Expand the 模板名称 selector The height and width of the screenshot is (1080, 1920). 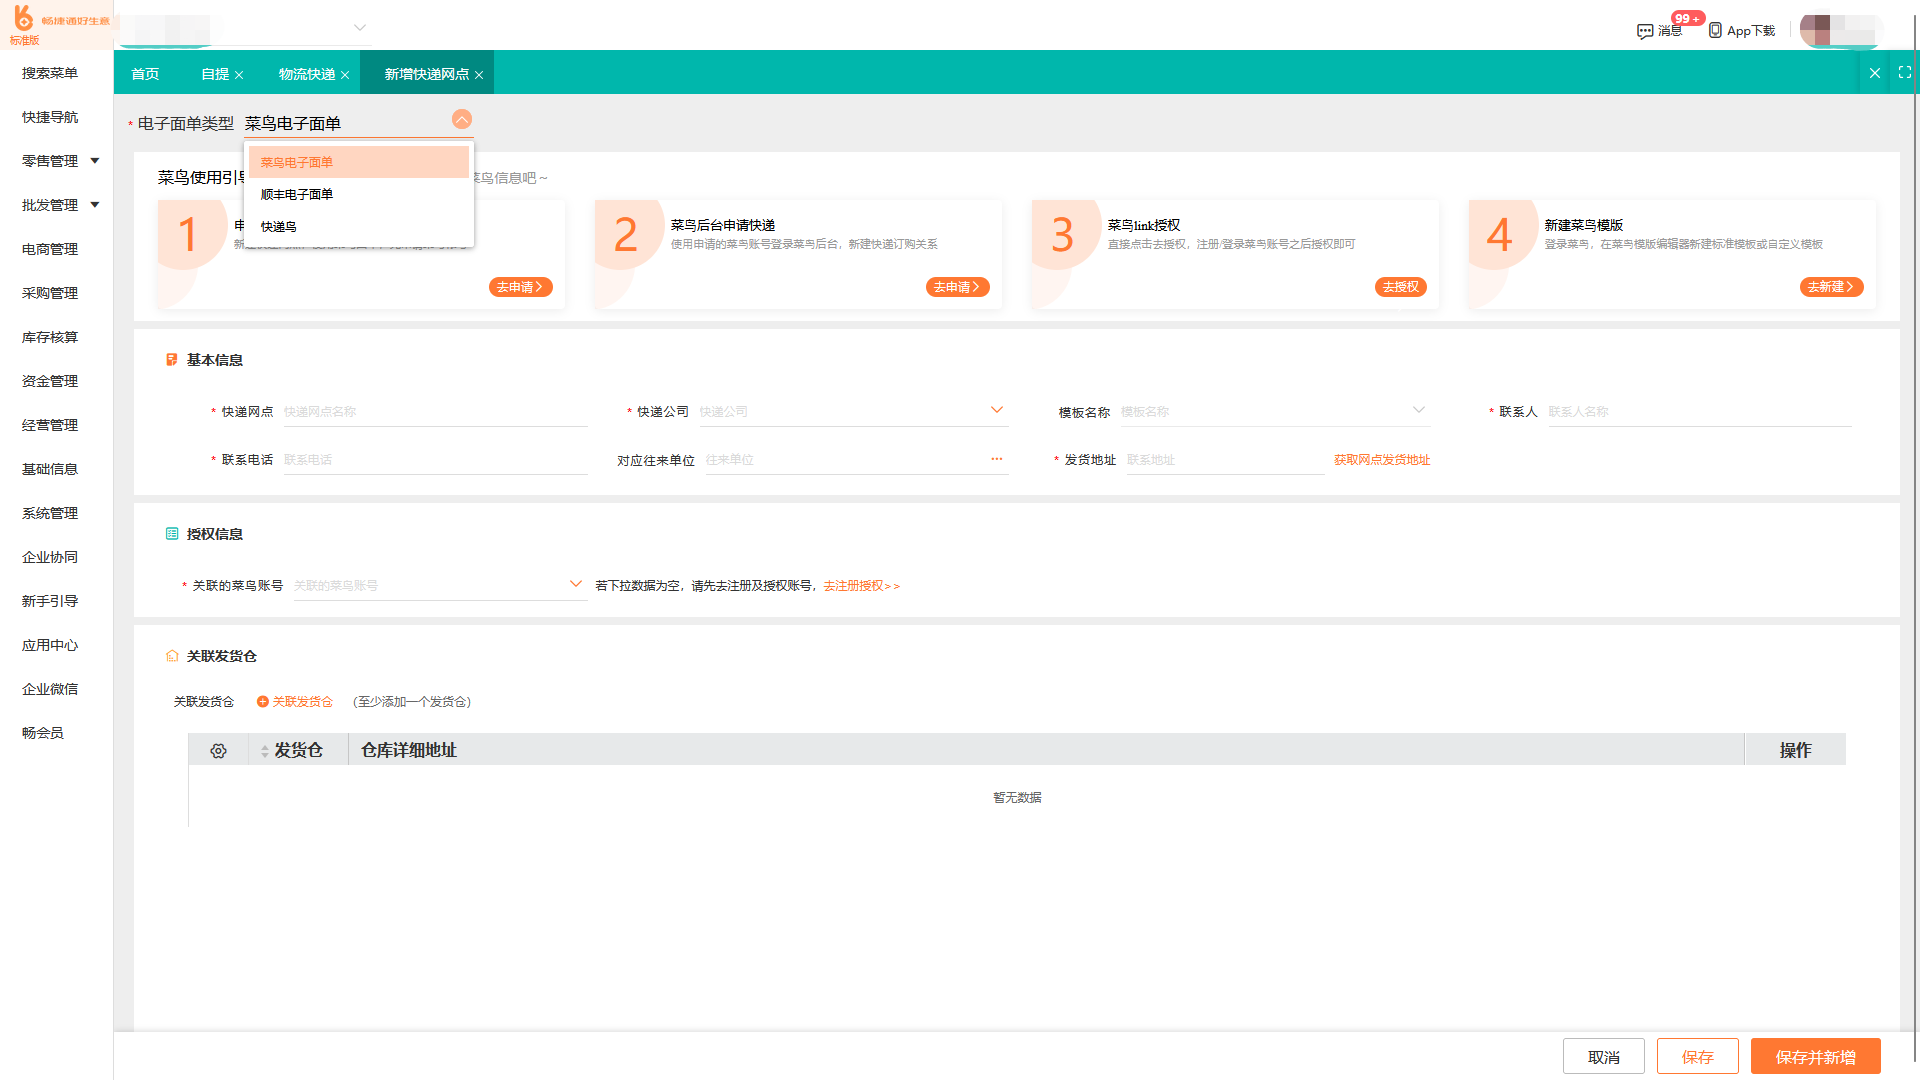1419,410
